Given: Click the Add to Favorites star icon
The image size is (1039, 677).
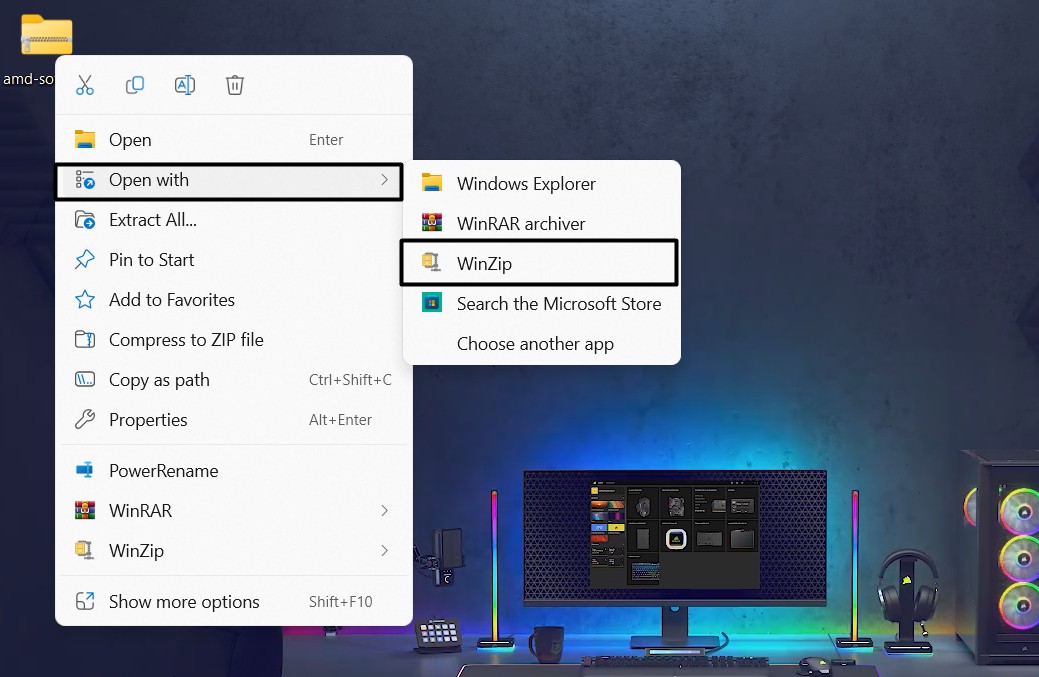Looking at the screenshot, I should point(85,300).
